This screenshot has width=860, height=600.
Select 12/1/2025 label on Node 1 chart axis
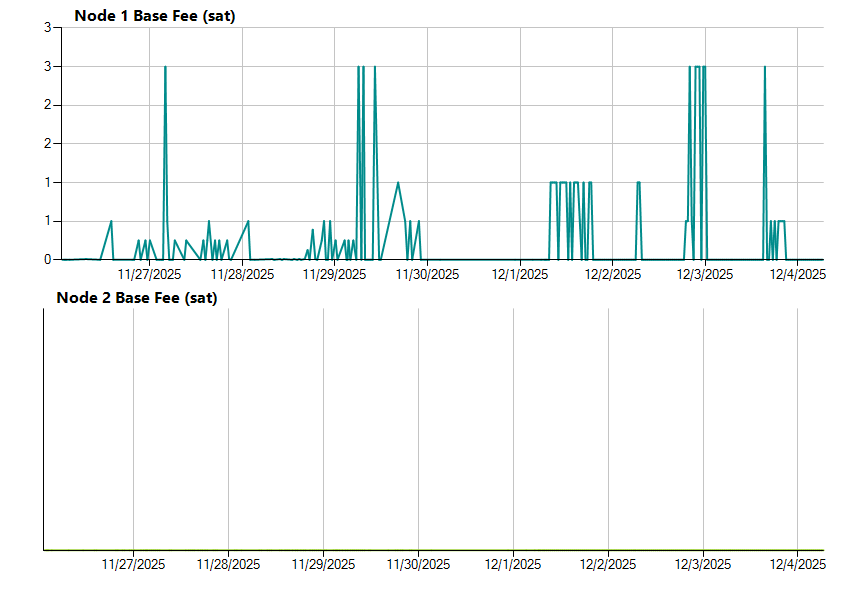click(x=520, y=273)
